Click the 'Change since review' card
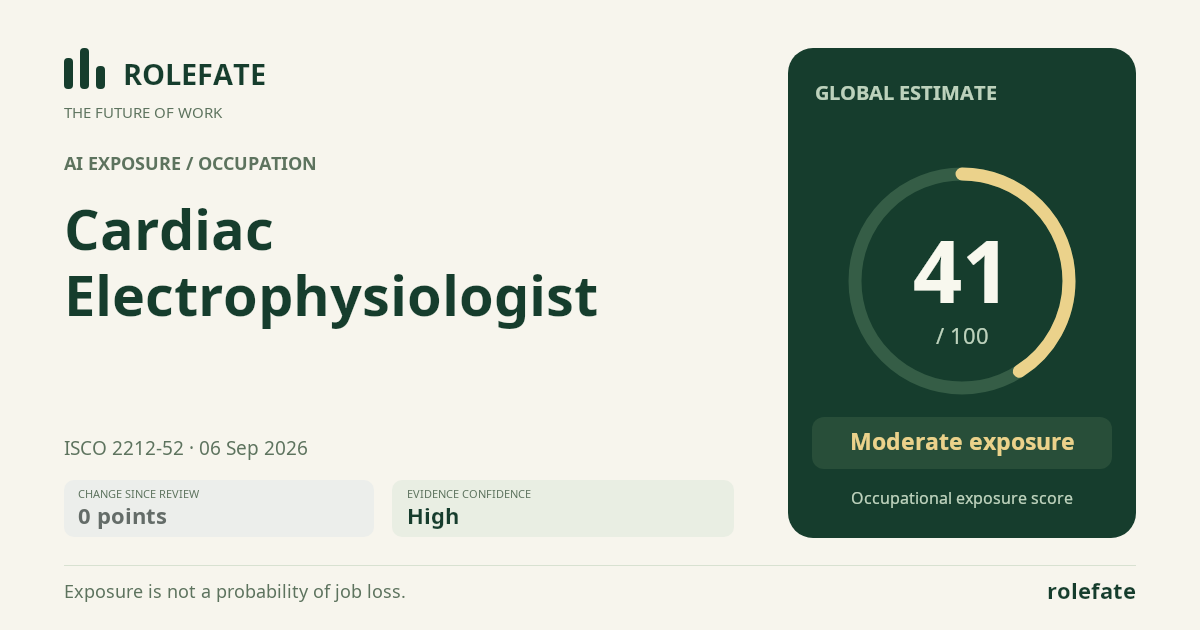Screen dimensions: 1200x630 [219, 508]
